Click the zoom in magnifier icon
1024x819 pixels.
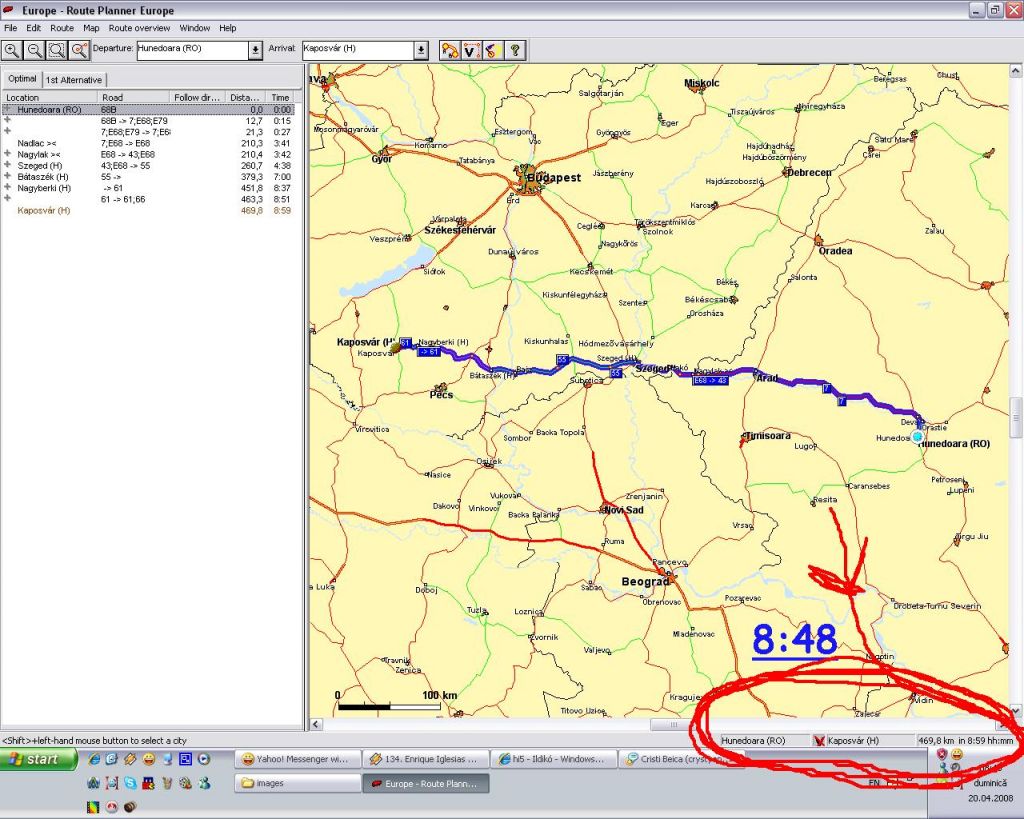12,50
